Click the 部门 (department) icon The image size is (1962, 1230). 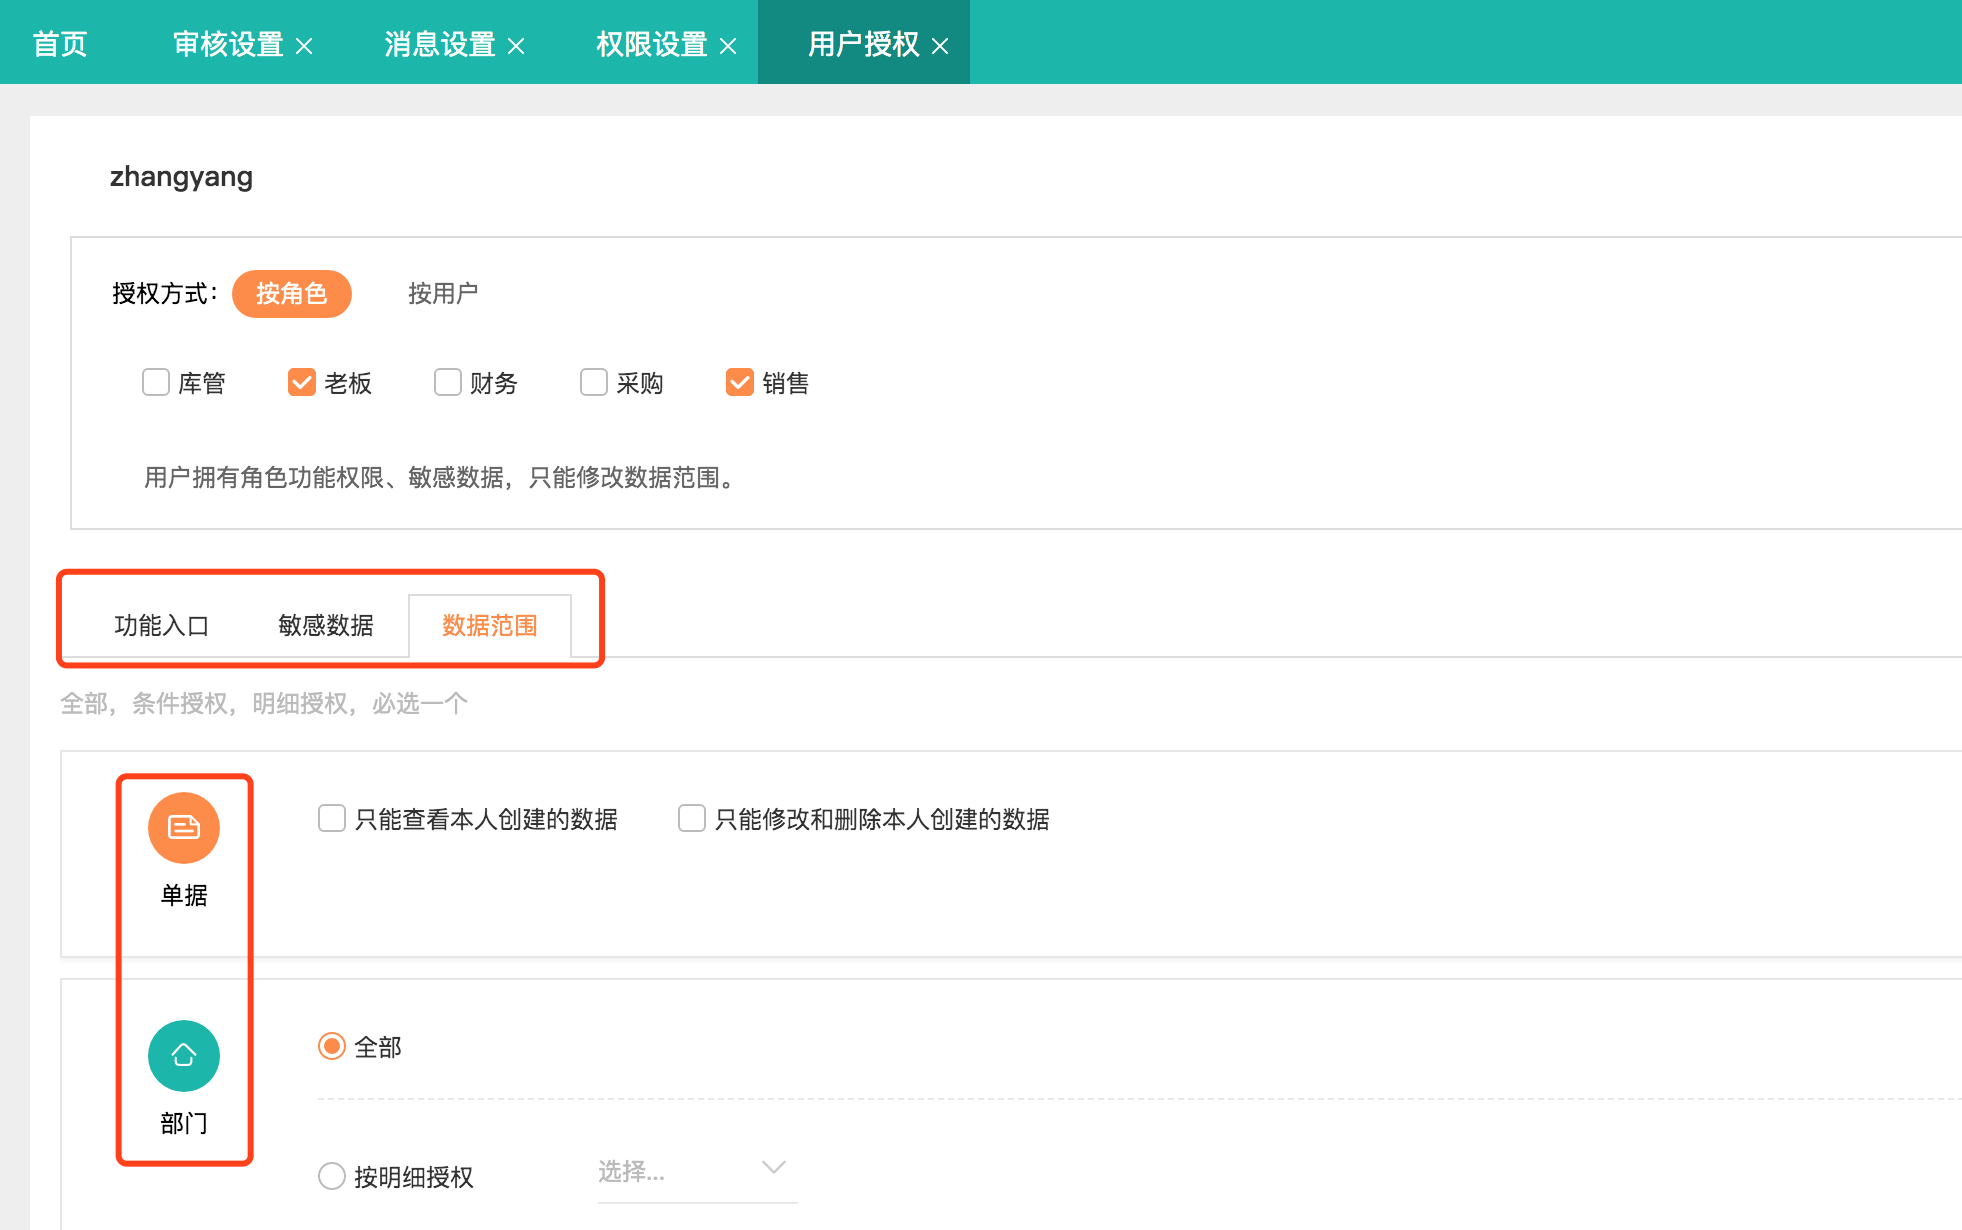pyautogui.click(x=183, y=1054)
